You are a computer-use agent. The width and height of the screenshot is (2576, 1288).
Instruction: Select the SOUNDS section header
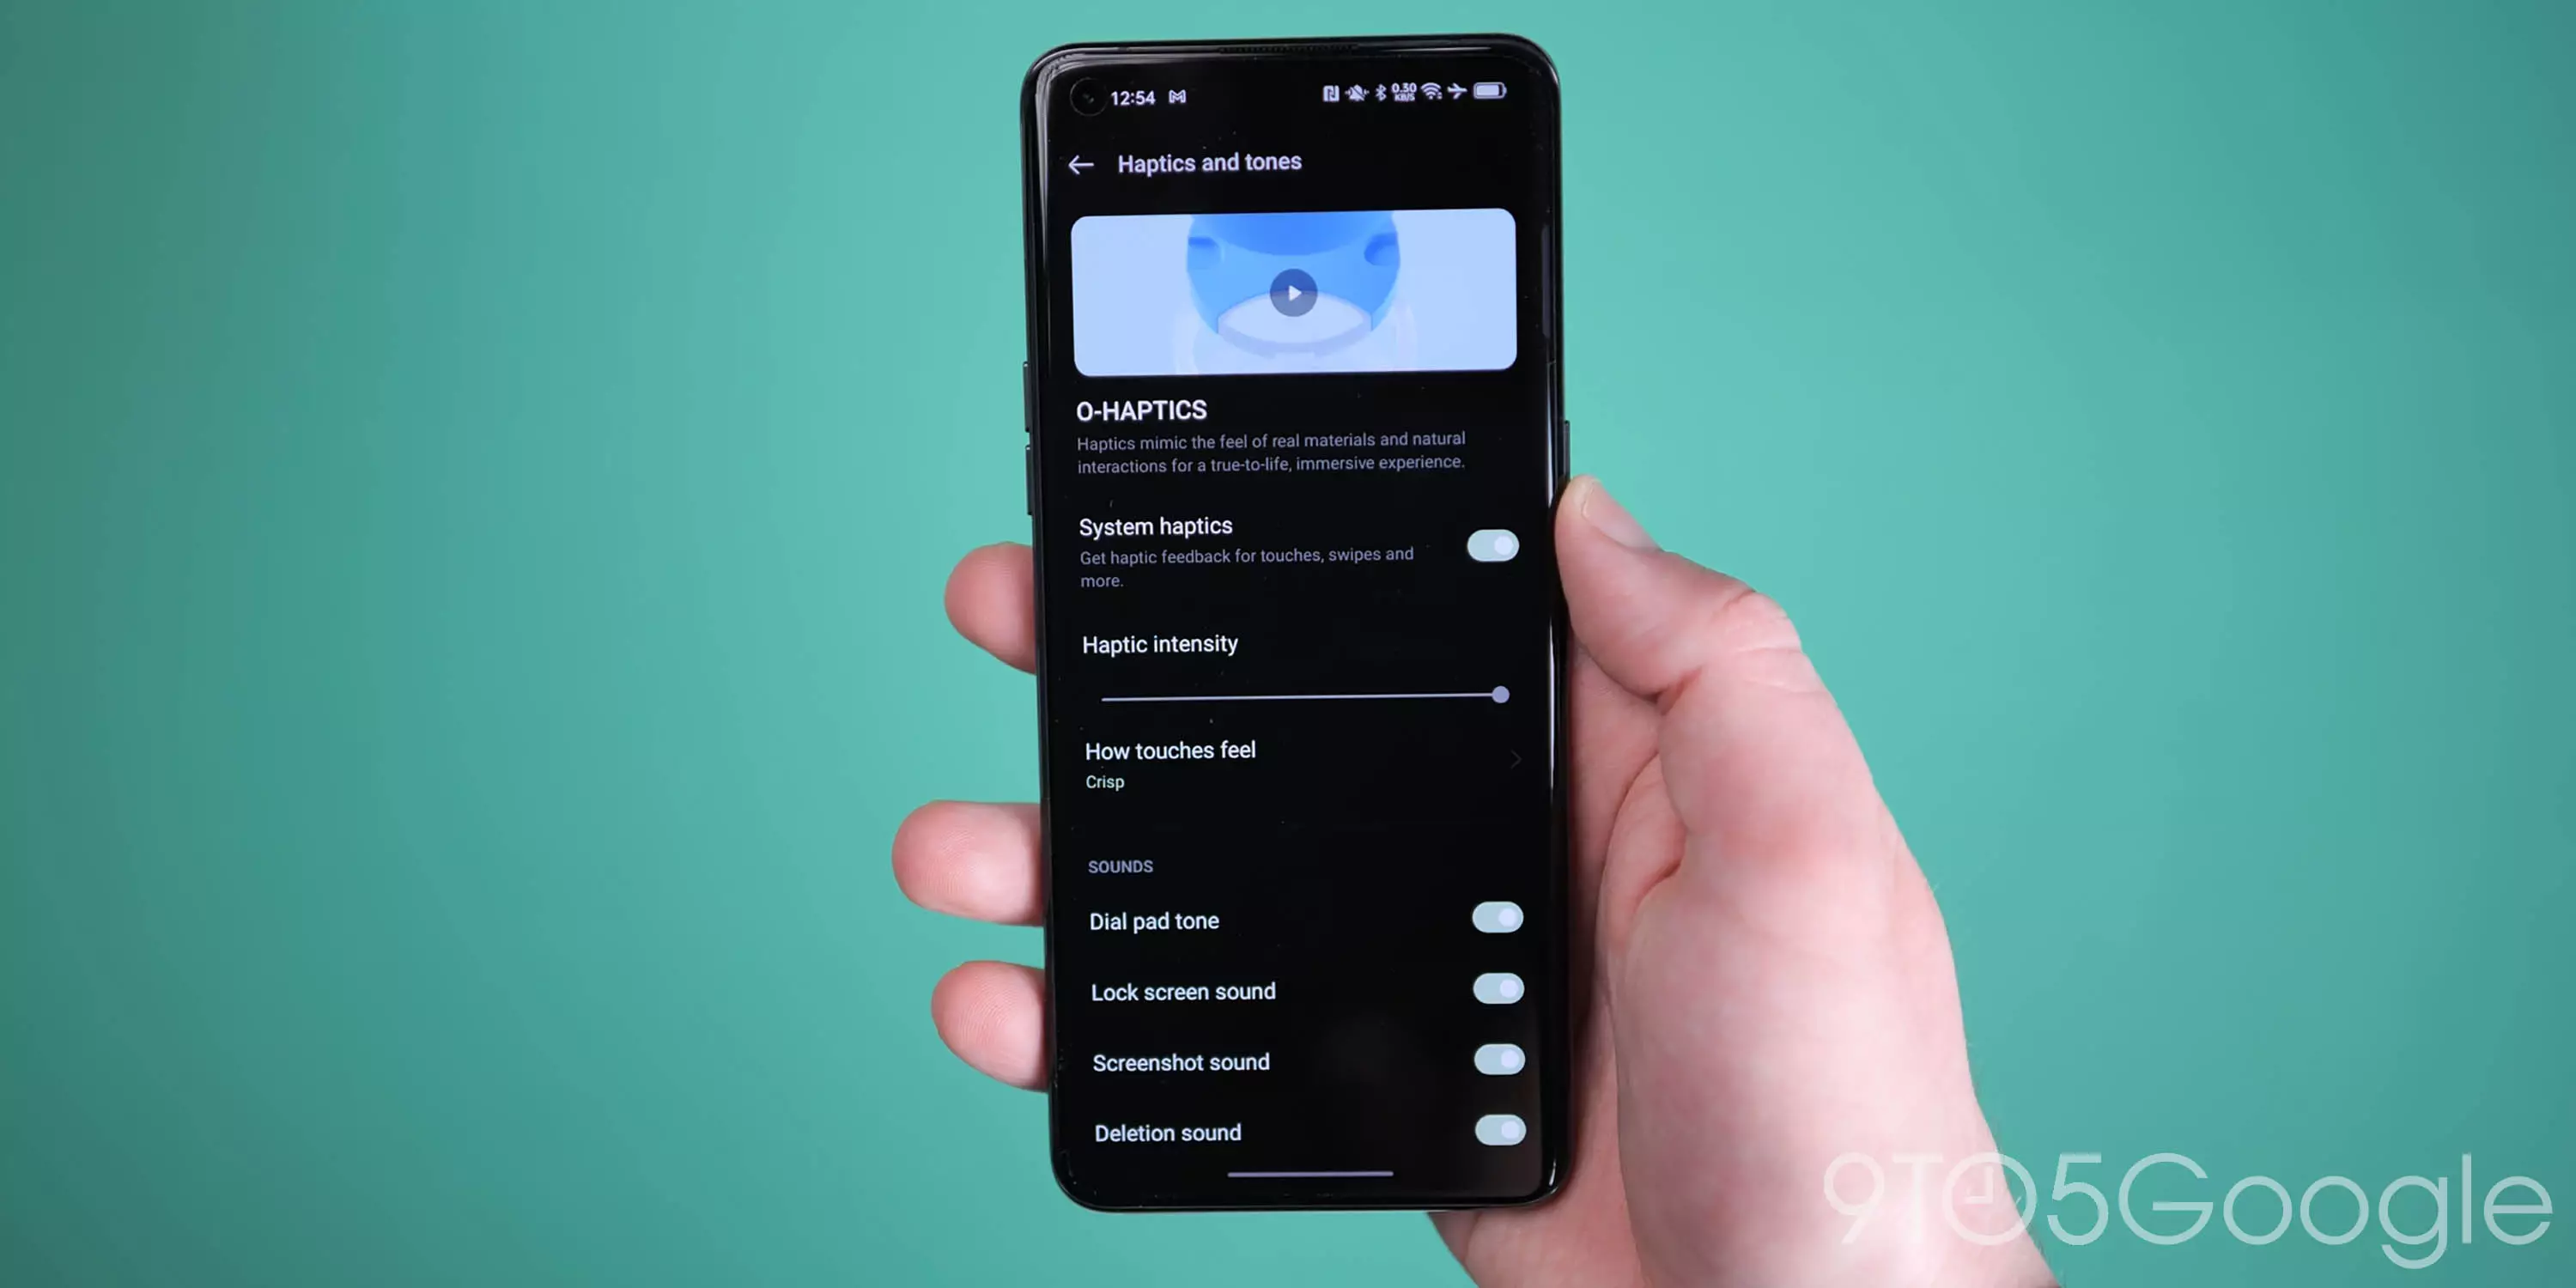click(x=1122, y=866)
